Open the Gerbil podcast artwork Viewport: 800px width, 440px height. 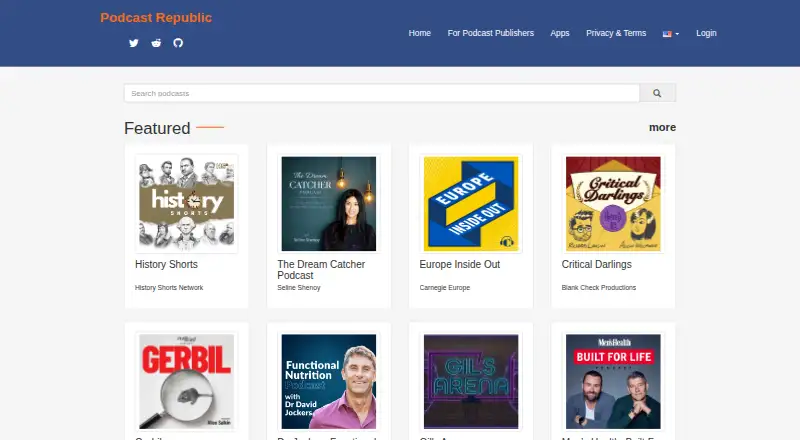[x=187, y=381]
